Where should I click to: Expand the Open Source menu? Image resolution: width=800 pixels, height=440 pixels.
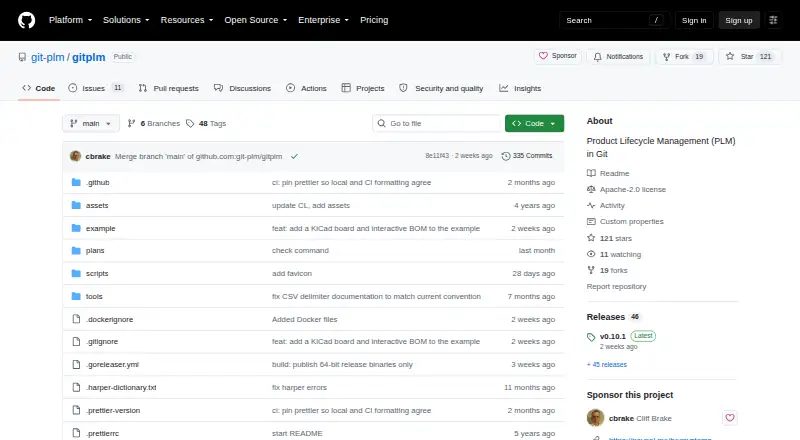click(256, 20)
